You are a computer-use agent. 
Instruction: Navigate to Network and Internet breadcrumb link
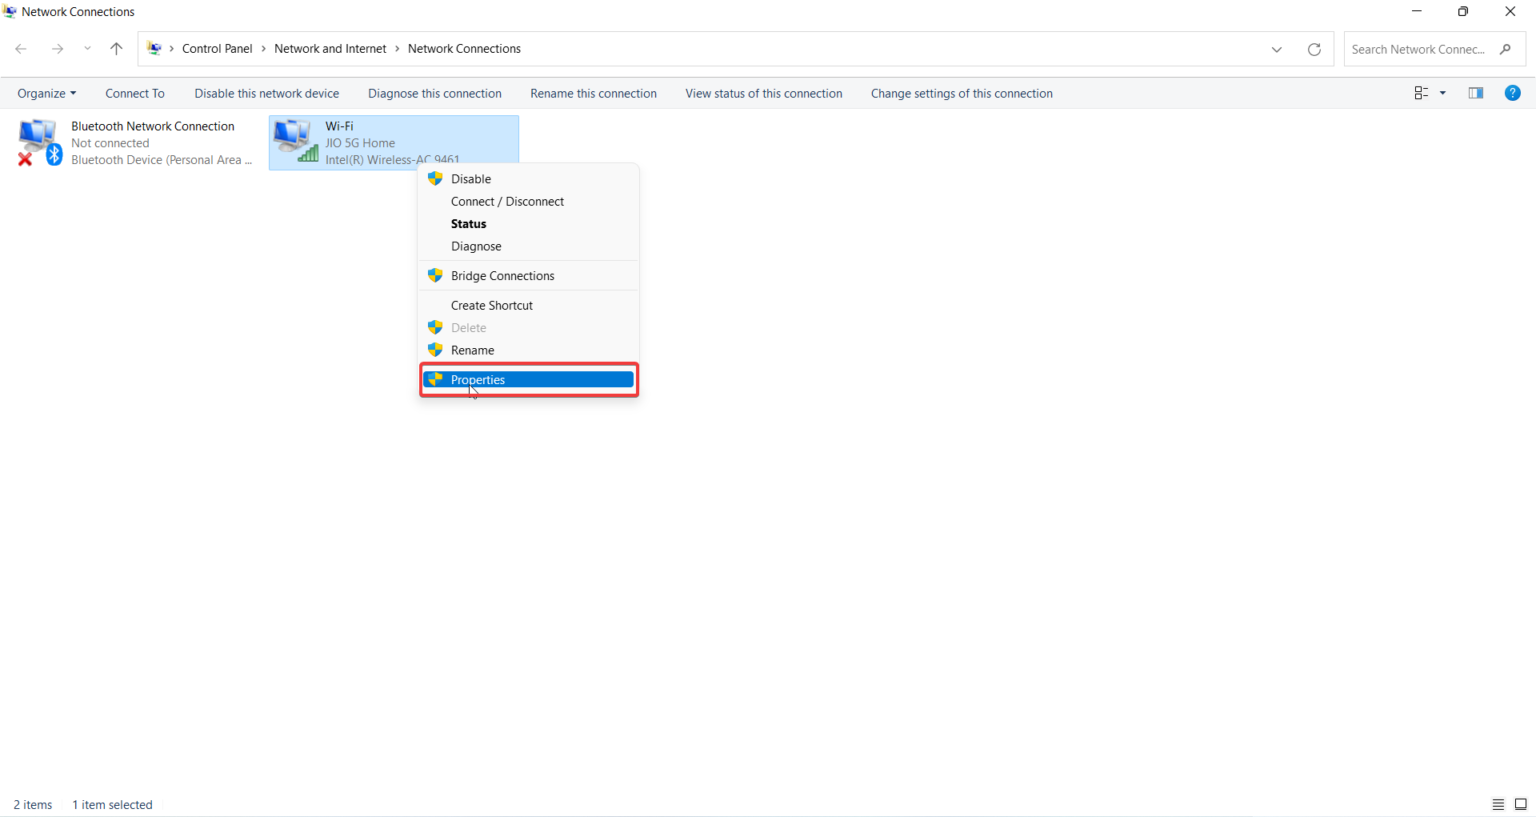click(x=330, y=48)
